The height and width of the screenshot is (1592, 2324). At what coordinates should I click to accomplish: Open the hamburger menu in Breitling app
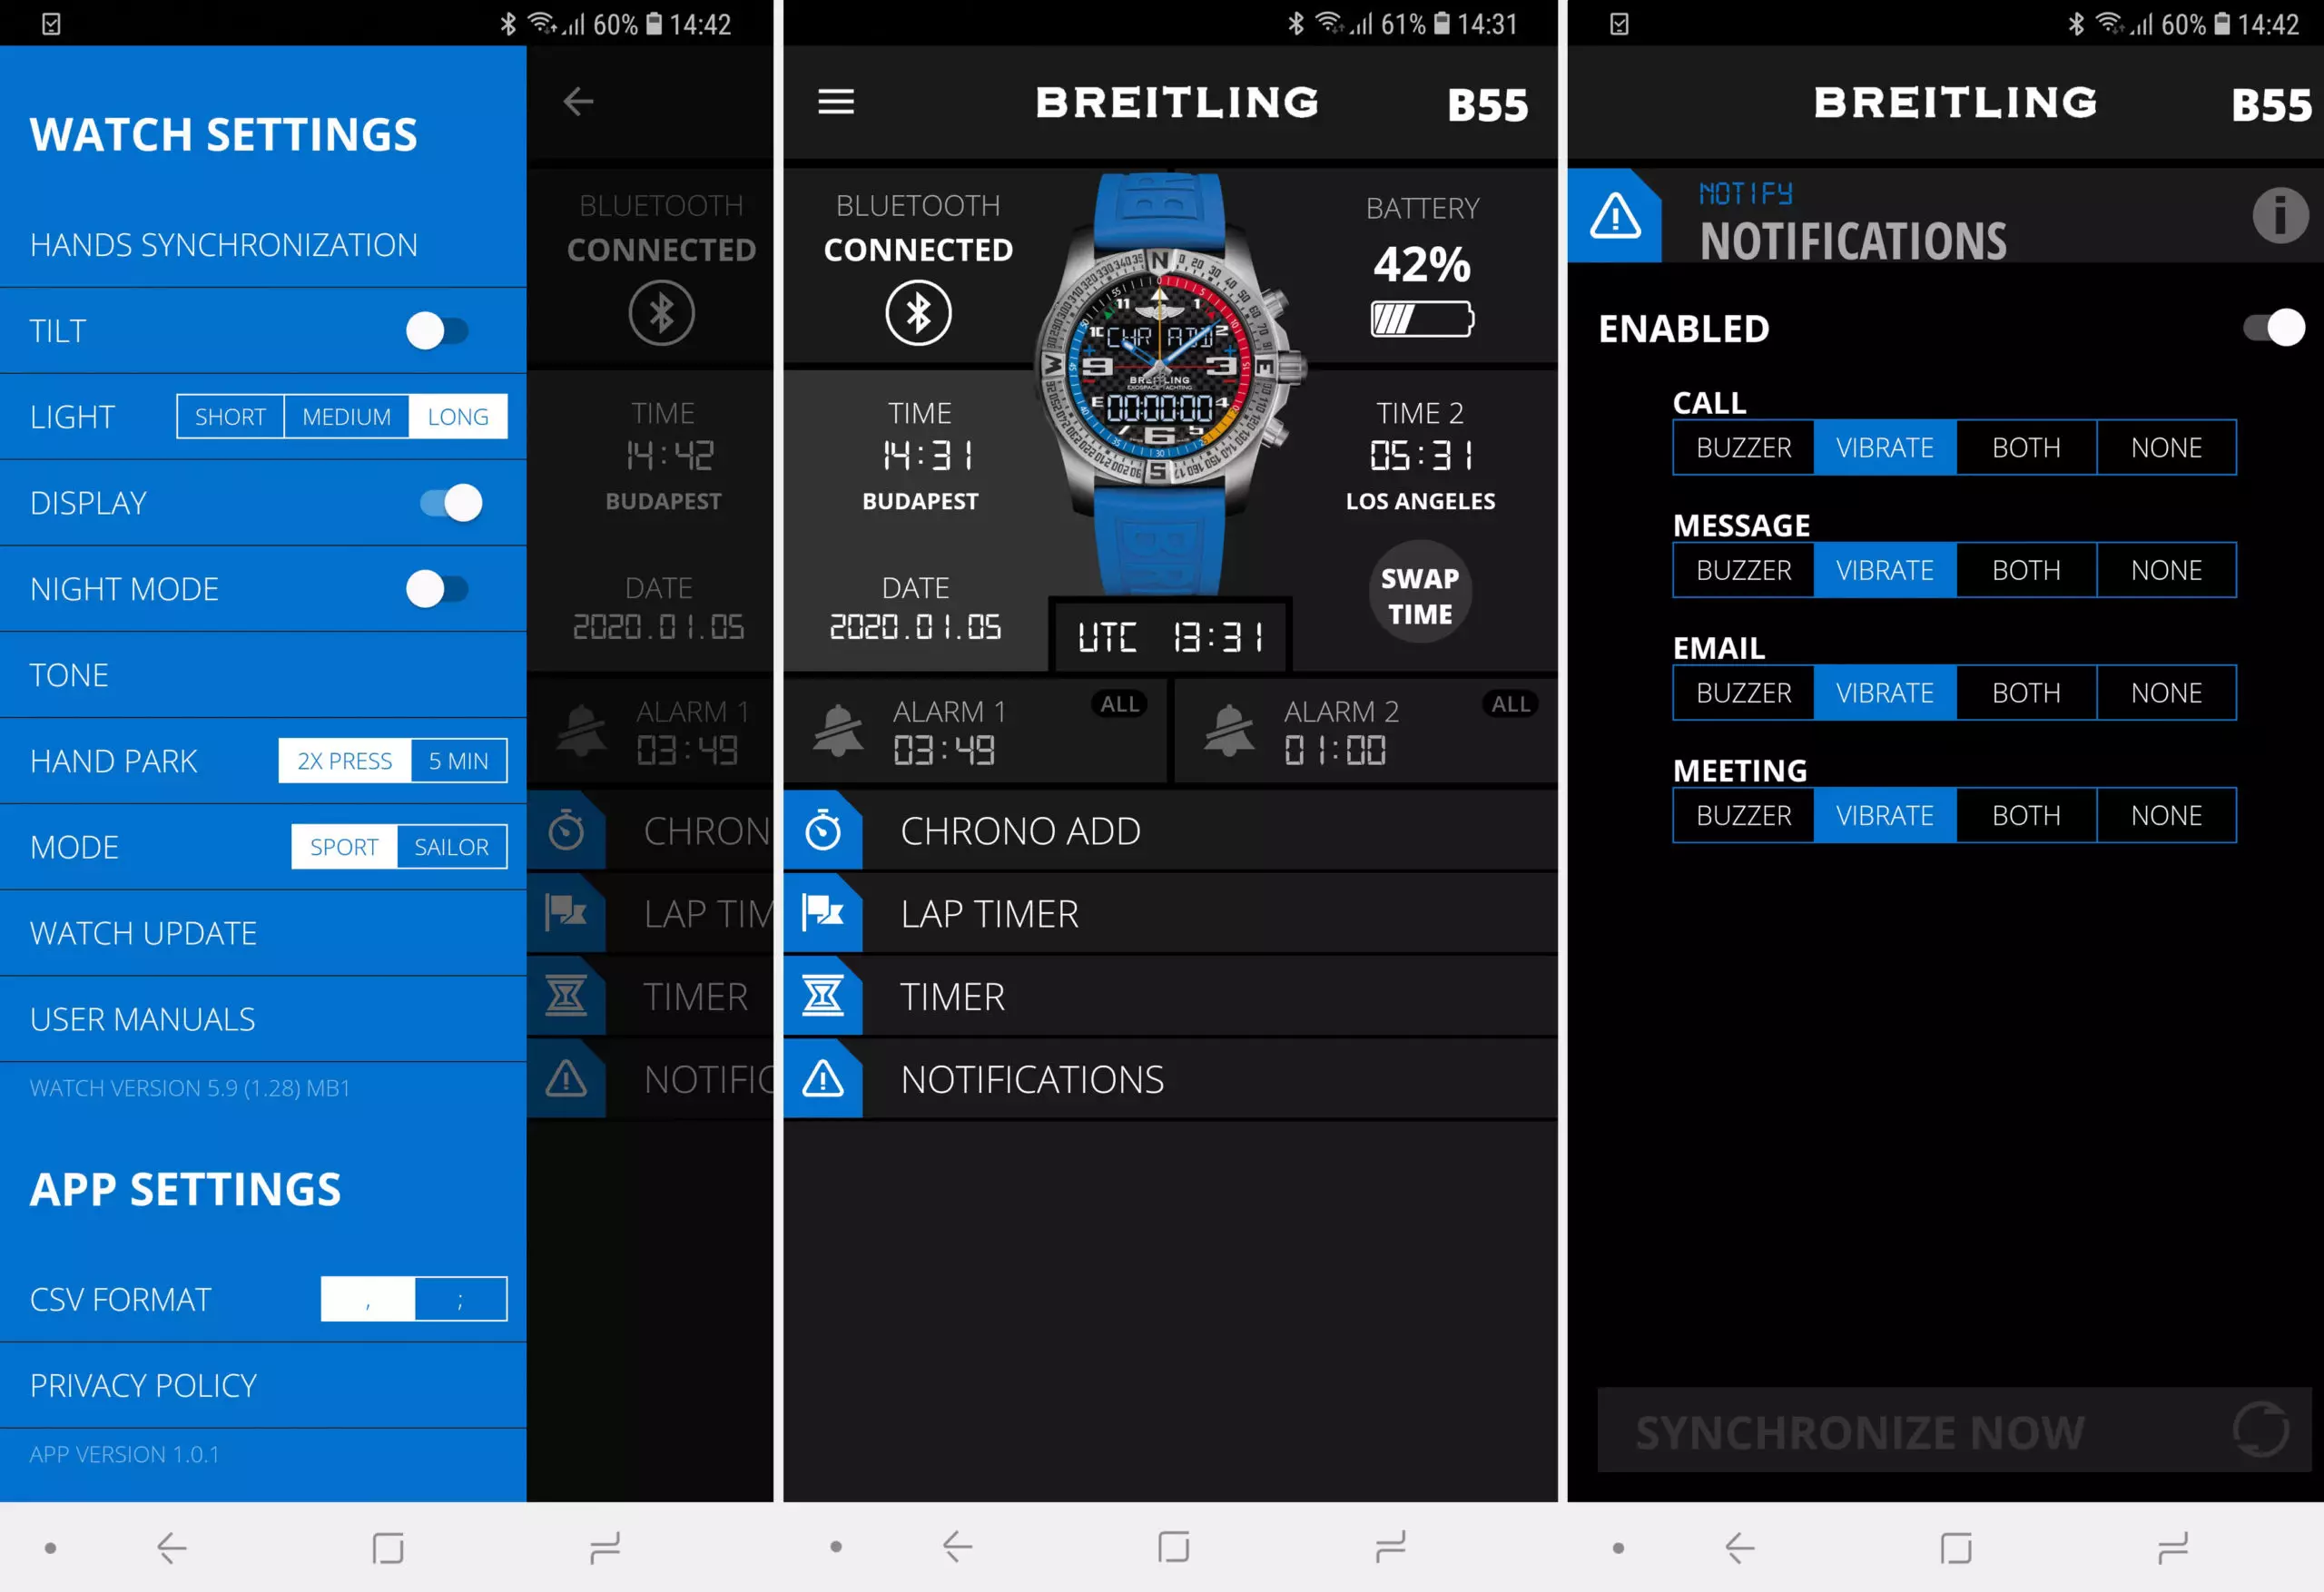click(837, 101)
